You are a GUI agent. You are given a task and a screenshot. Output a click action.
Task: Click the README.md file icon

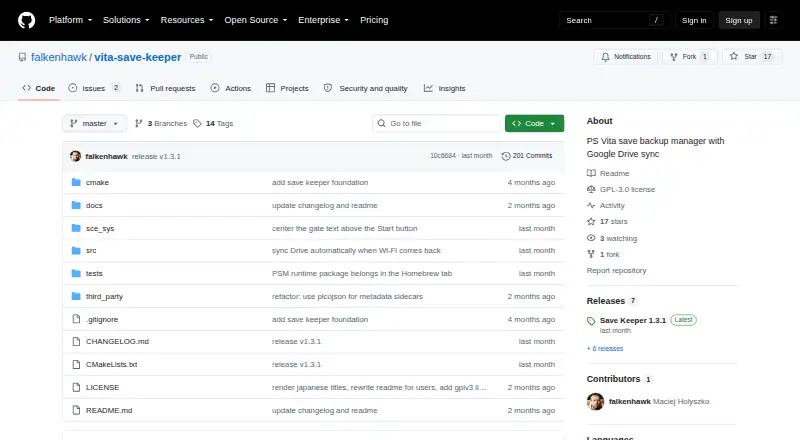pyautogui.click(x=76, y=410)
